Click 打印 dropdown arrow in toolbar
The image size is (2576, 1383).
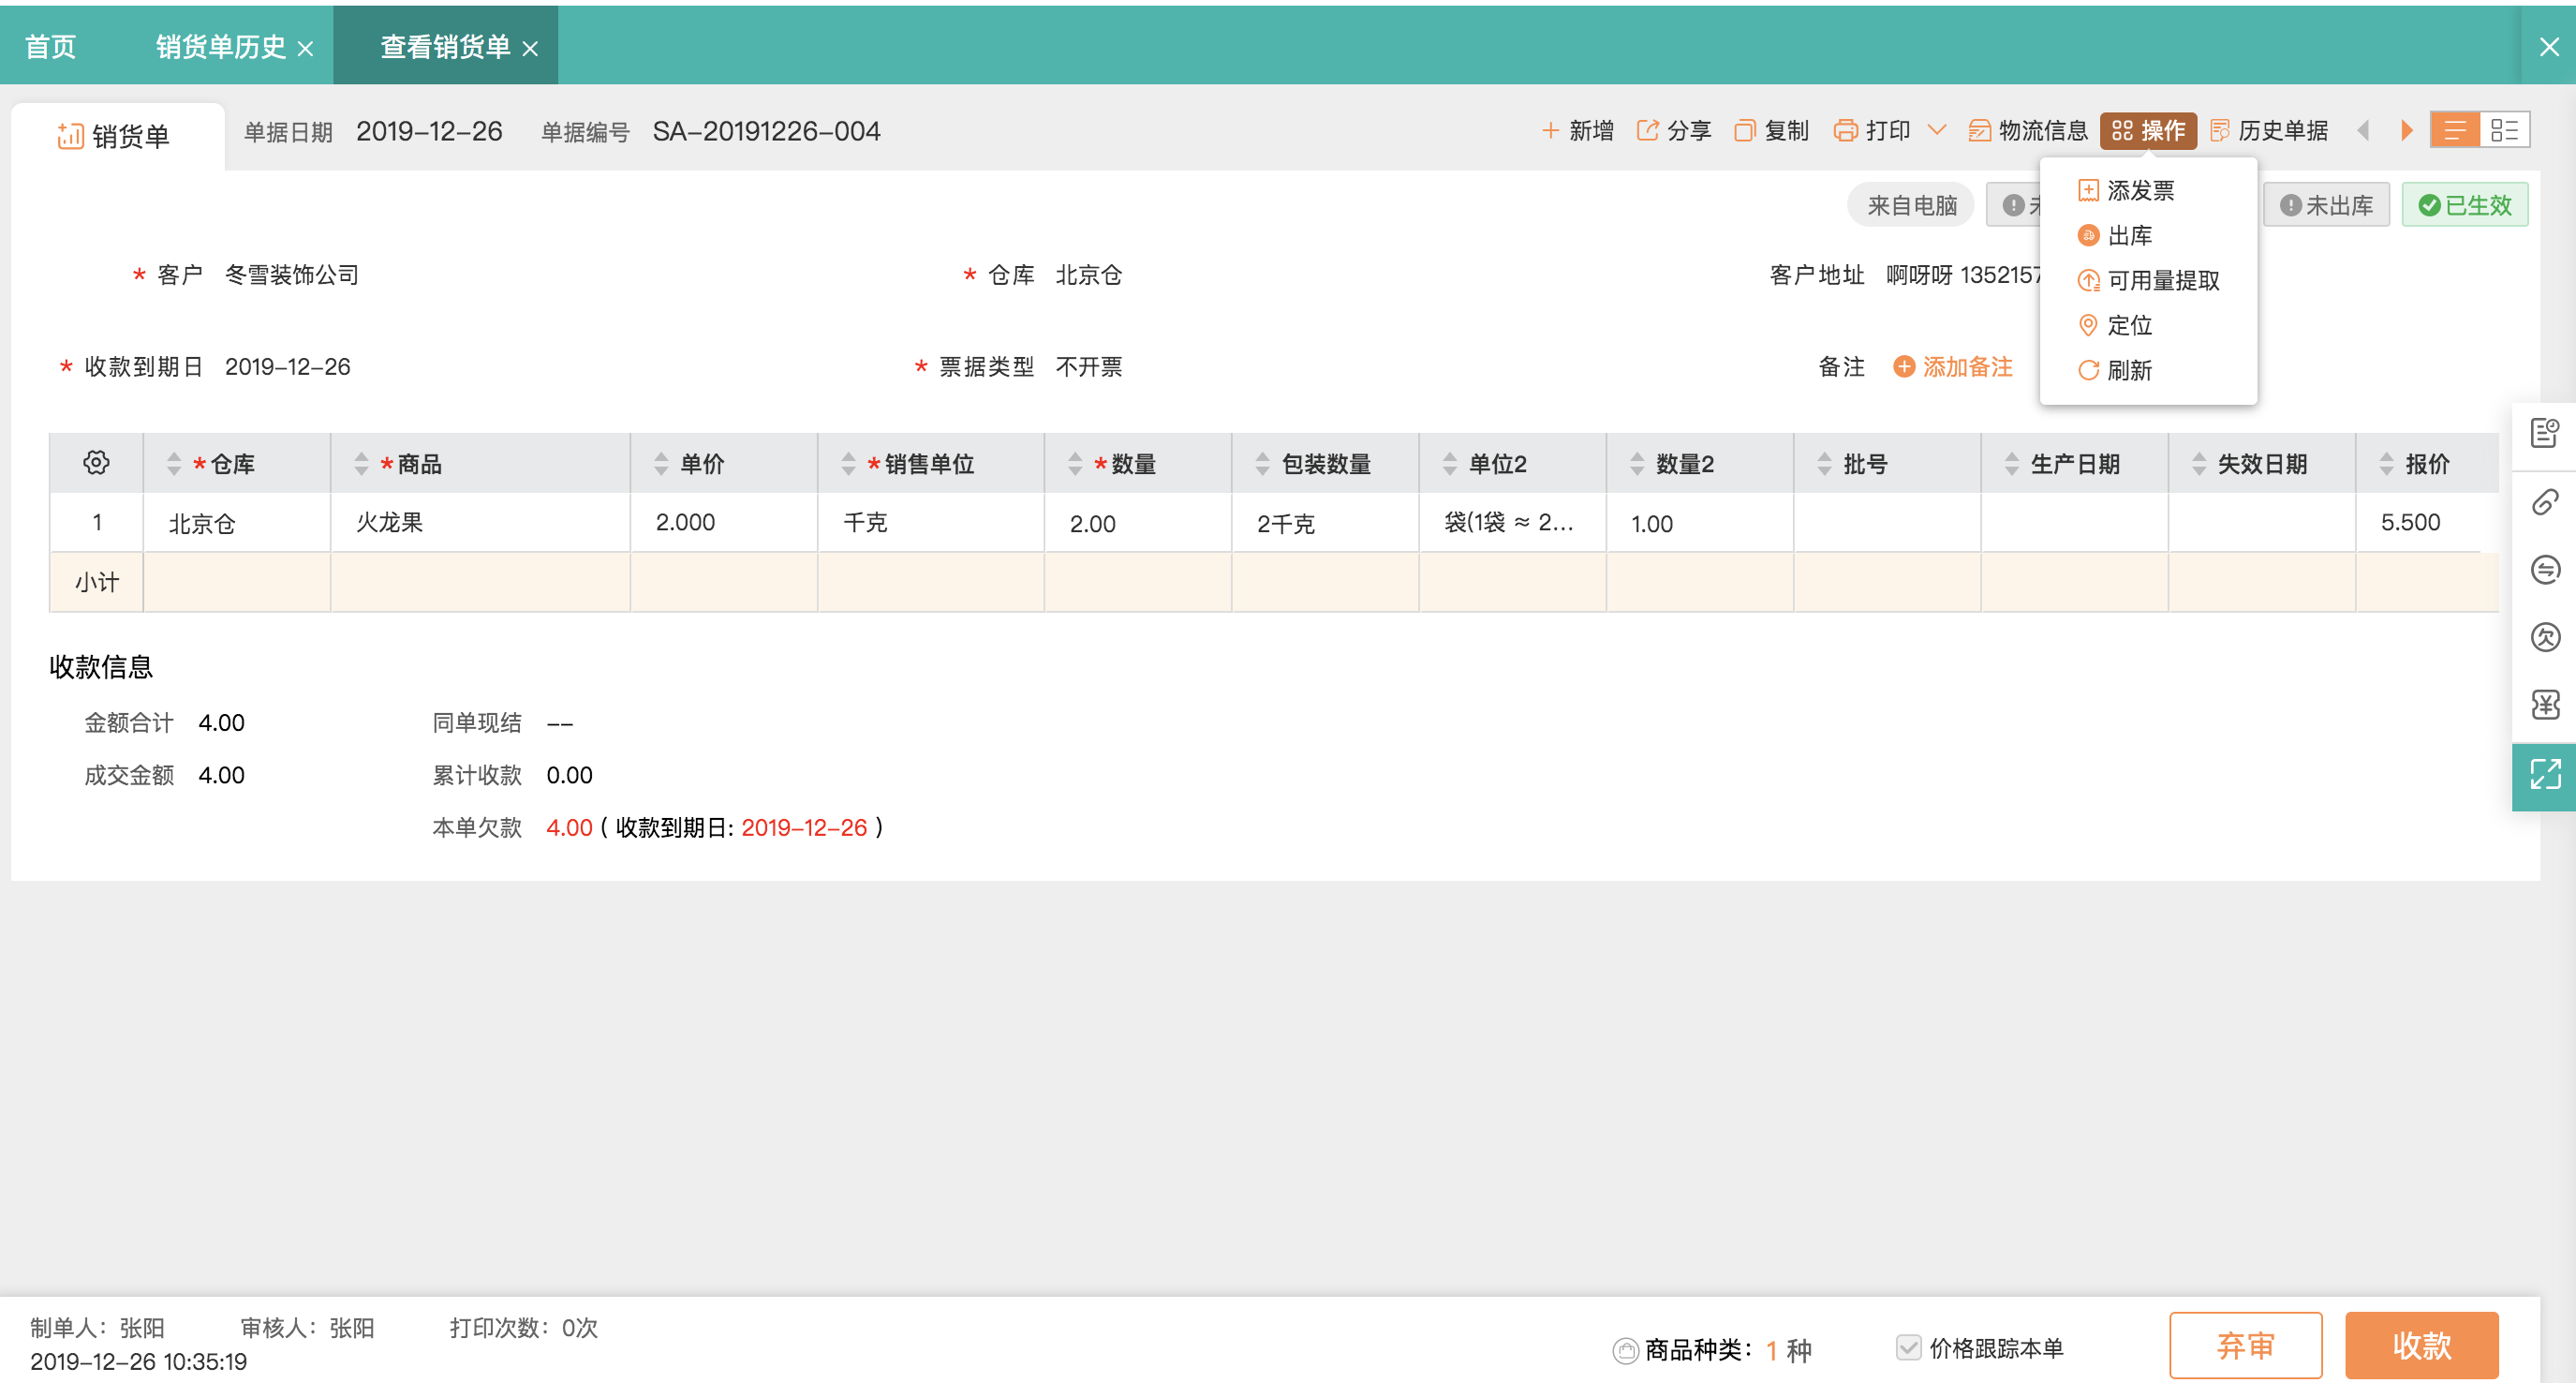1942,135
